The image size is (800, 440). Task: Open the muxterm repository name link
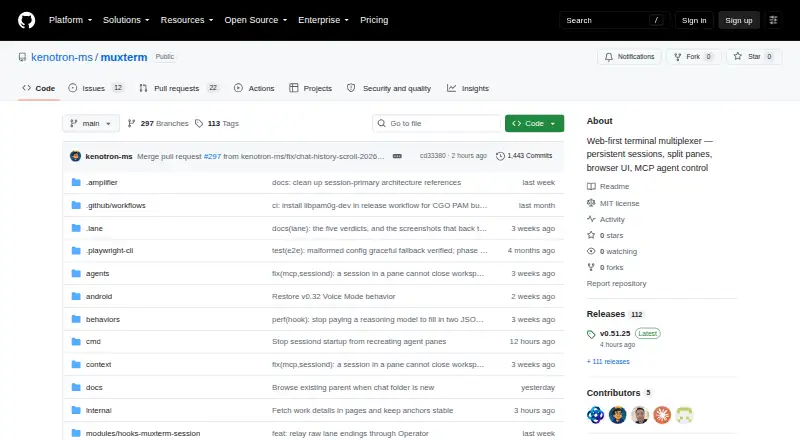124,57
